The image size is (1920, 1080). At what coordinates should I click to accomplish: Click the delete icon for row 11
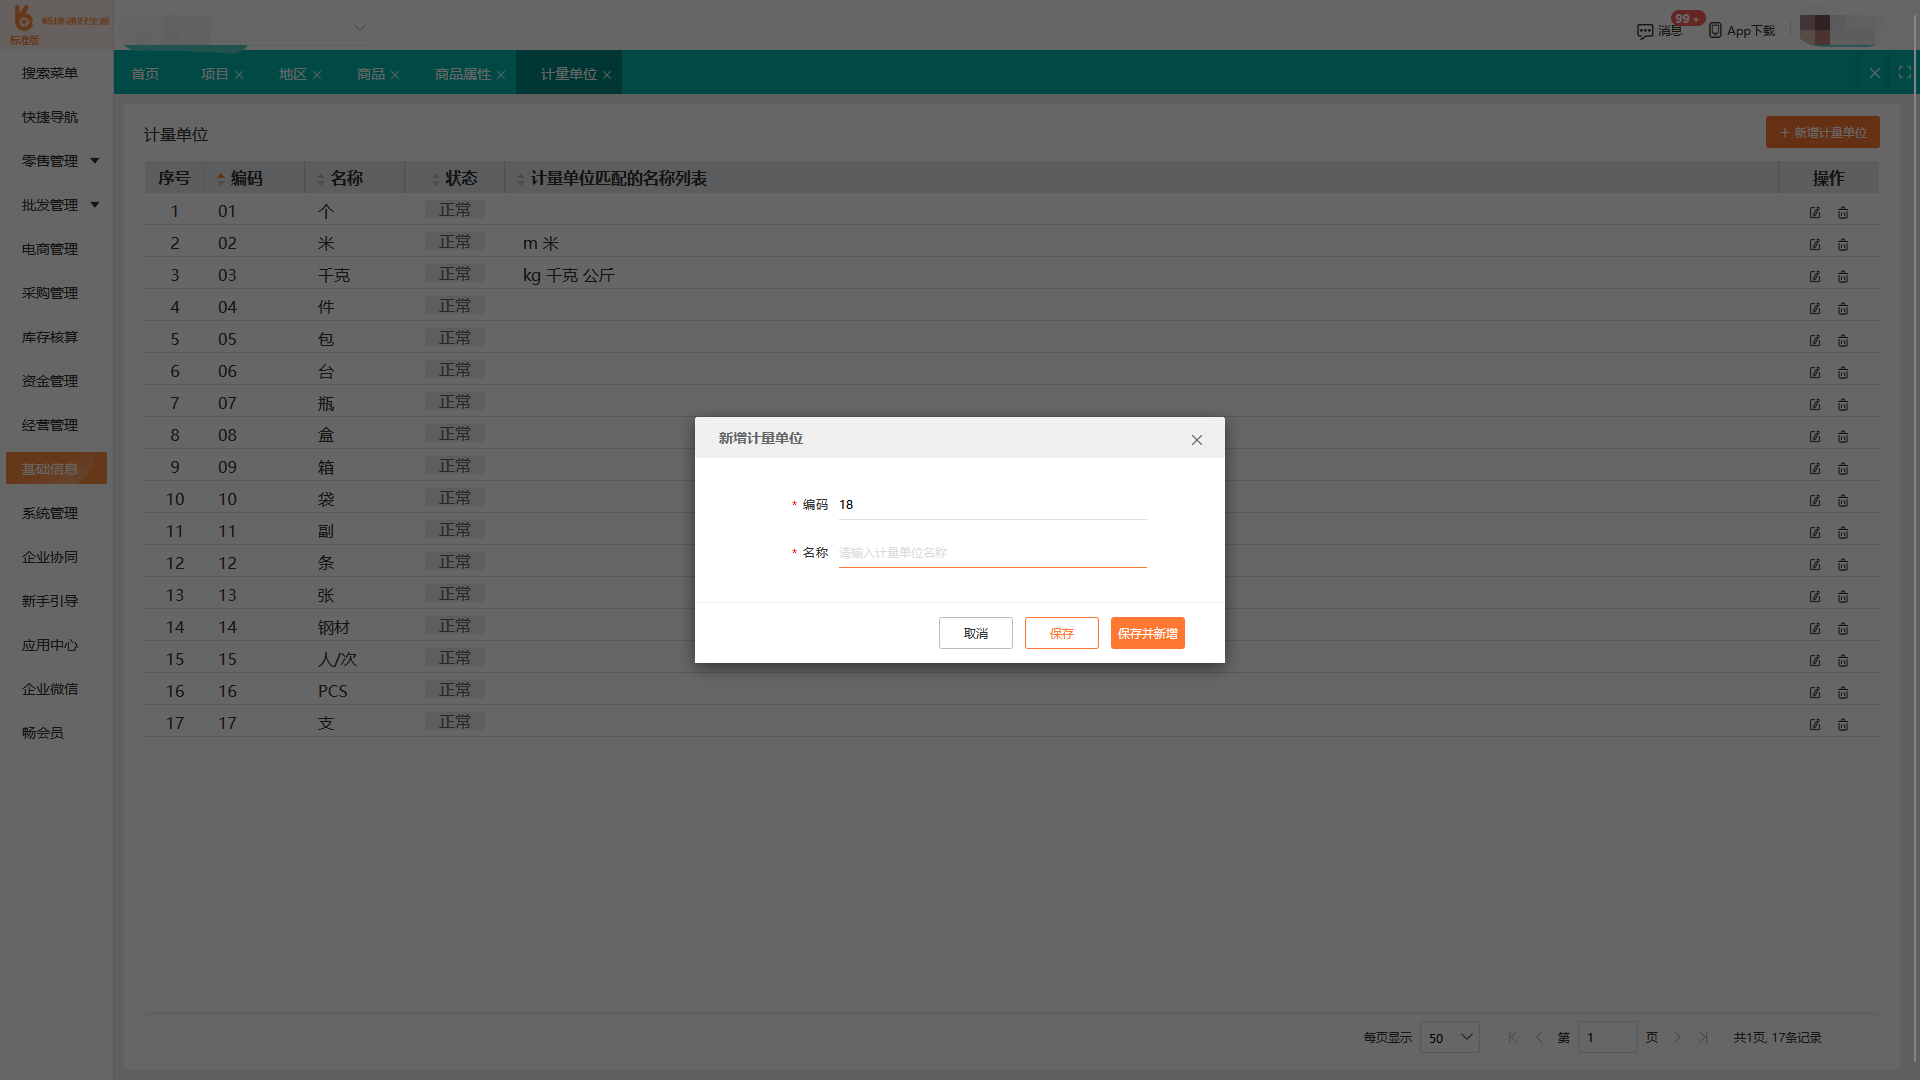(x=1842, y=531)
